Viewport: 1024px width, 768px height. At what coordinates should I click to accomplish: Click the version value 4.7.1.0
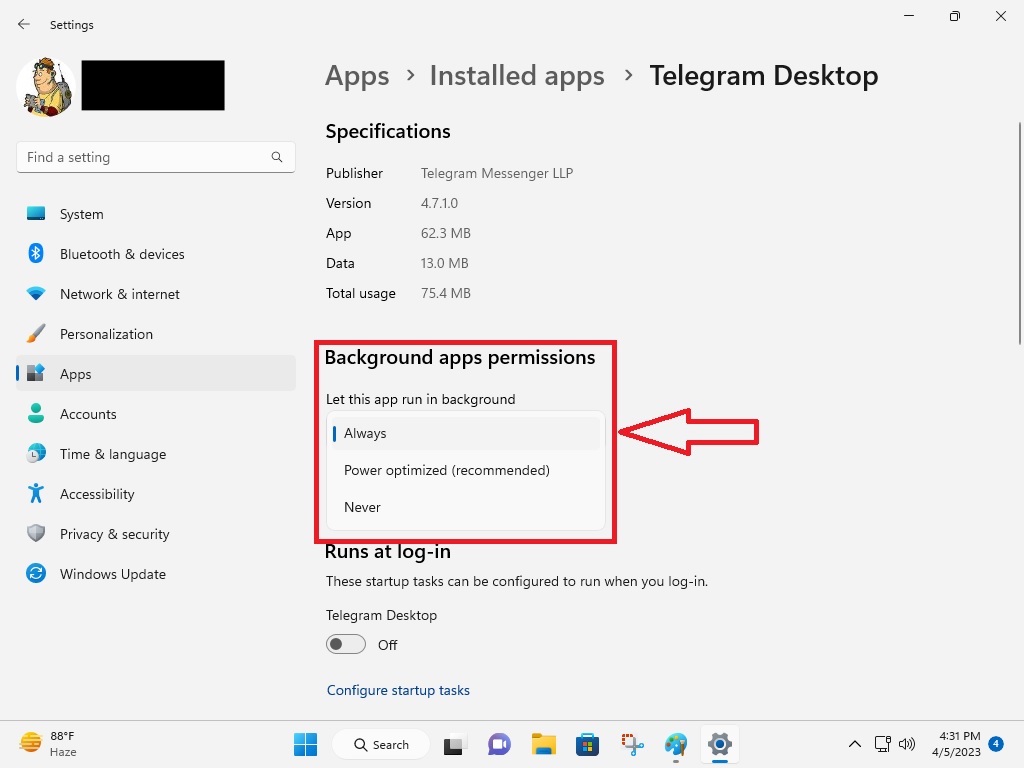tap(440, 203)
